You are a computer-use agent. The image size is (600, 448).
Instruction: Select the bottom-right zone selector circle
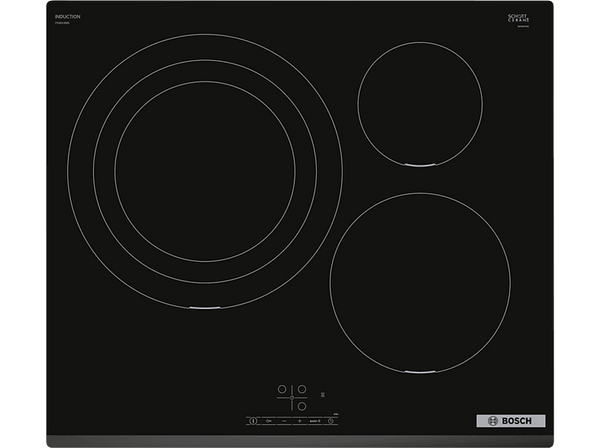tap(302, 406)
